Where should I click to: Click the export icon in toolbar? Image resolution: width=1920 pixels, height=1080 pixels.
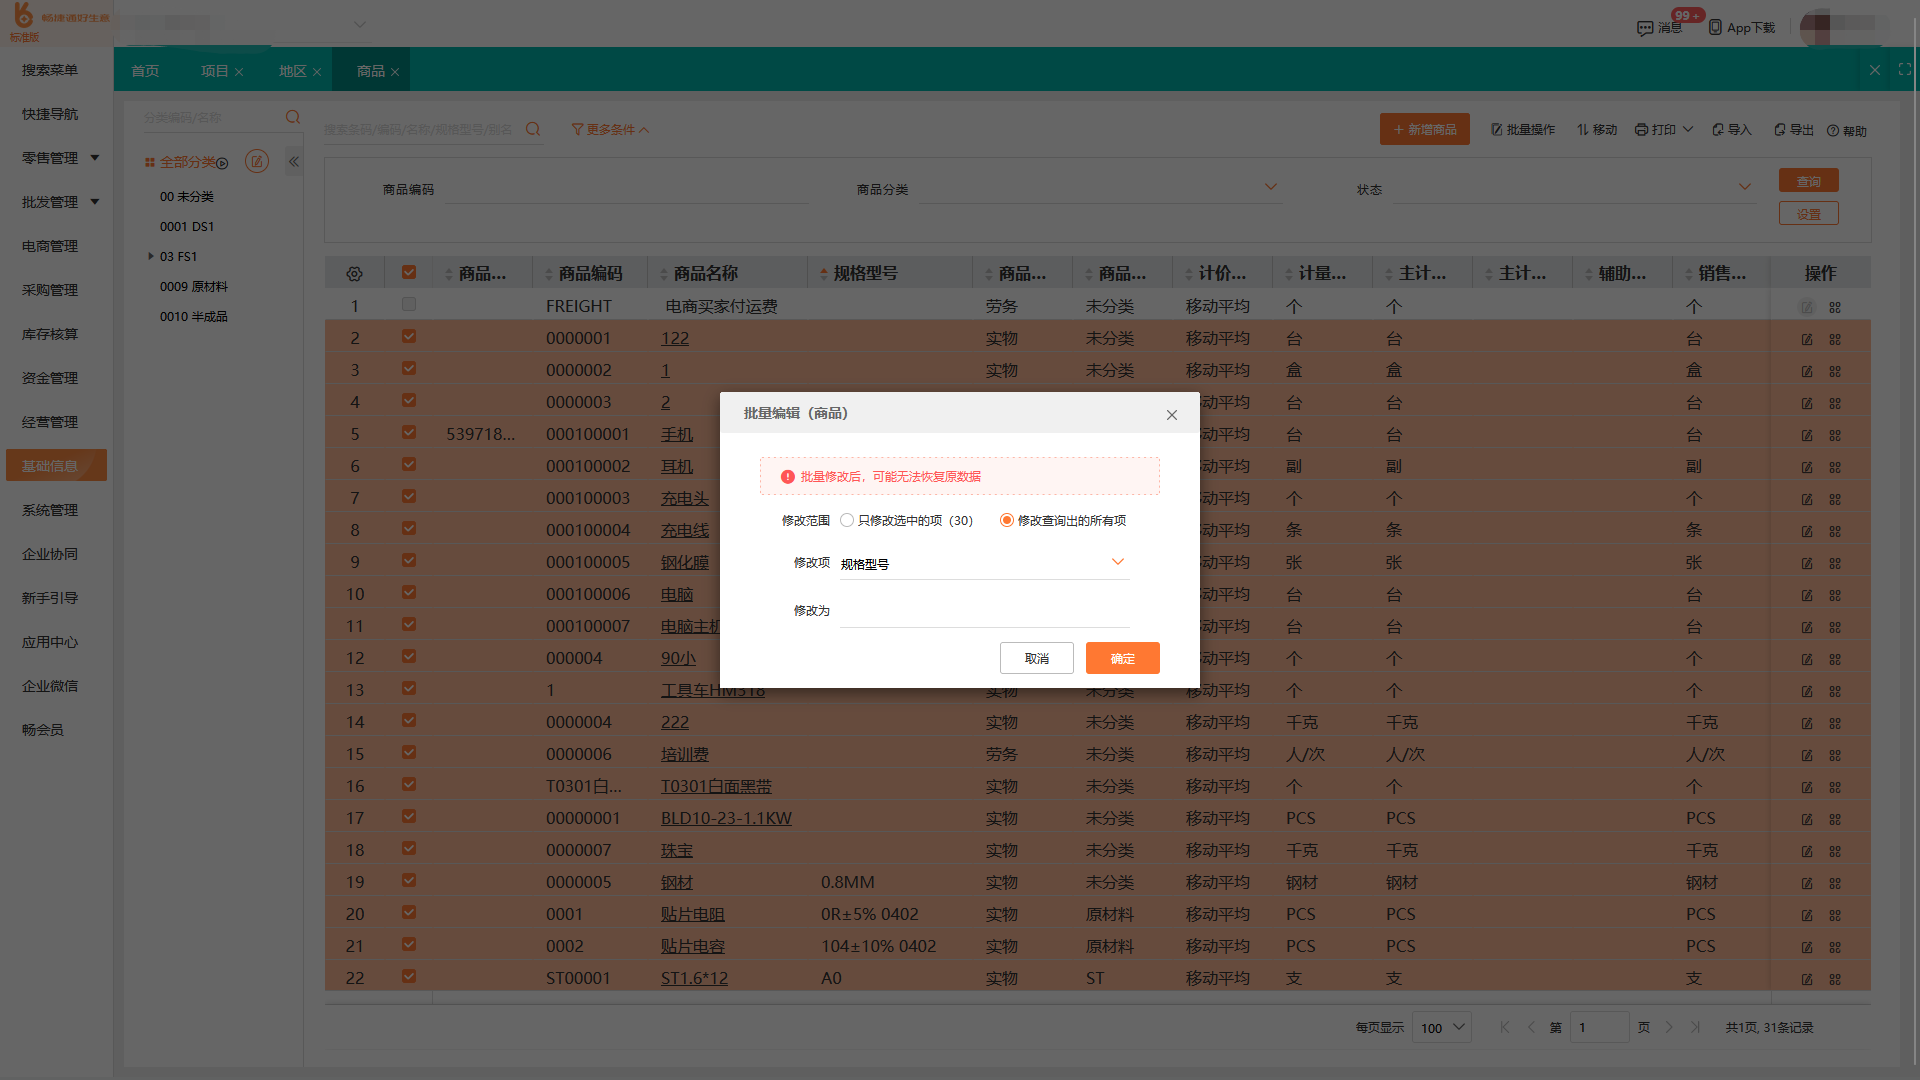click(x=1791, y=128)
